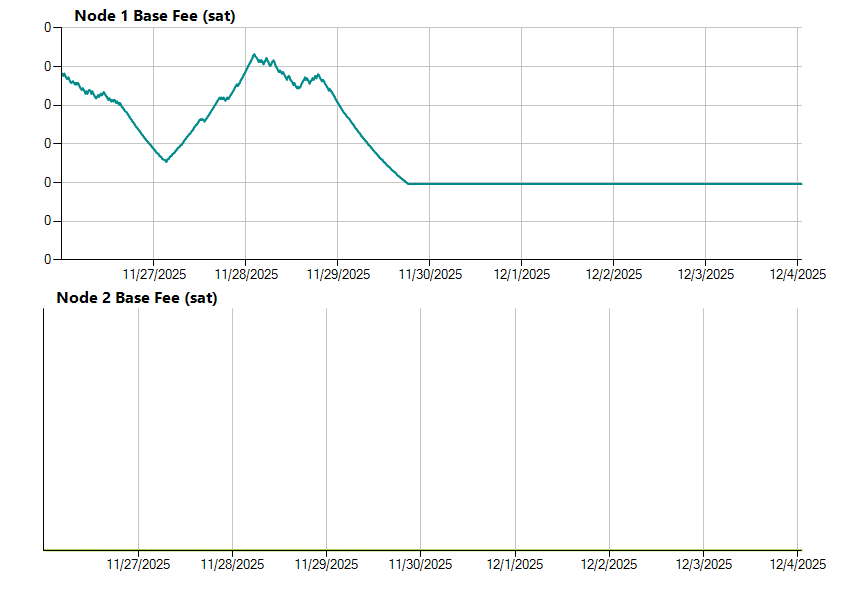Select the 12/3/2025 label on Node 2 axis
The width and height of the screenshot is (860, 600).
coord(703,564)
